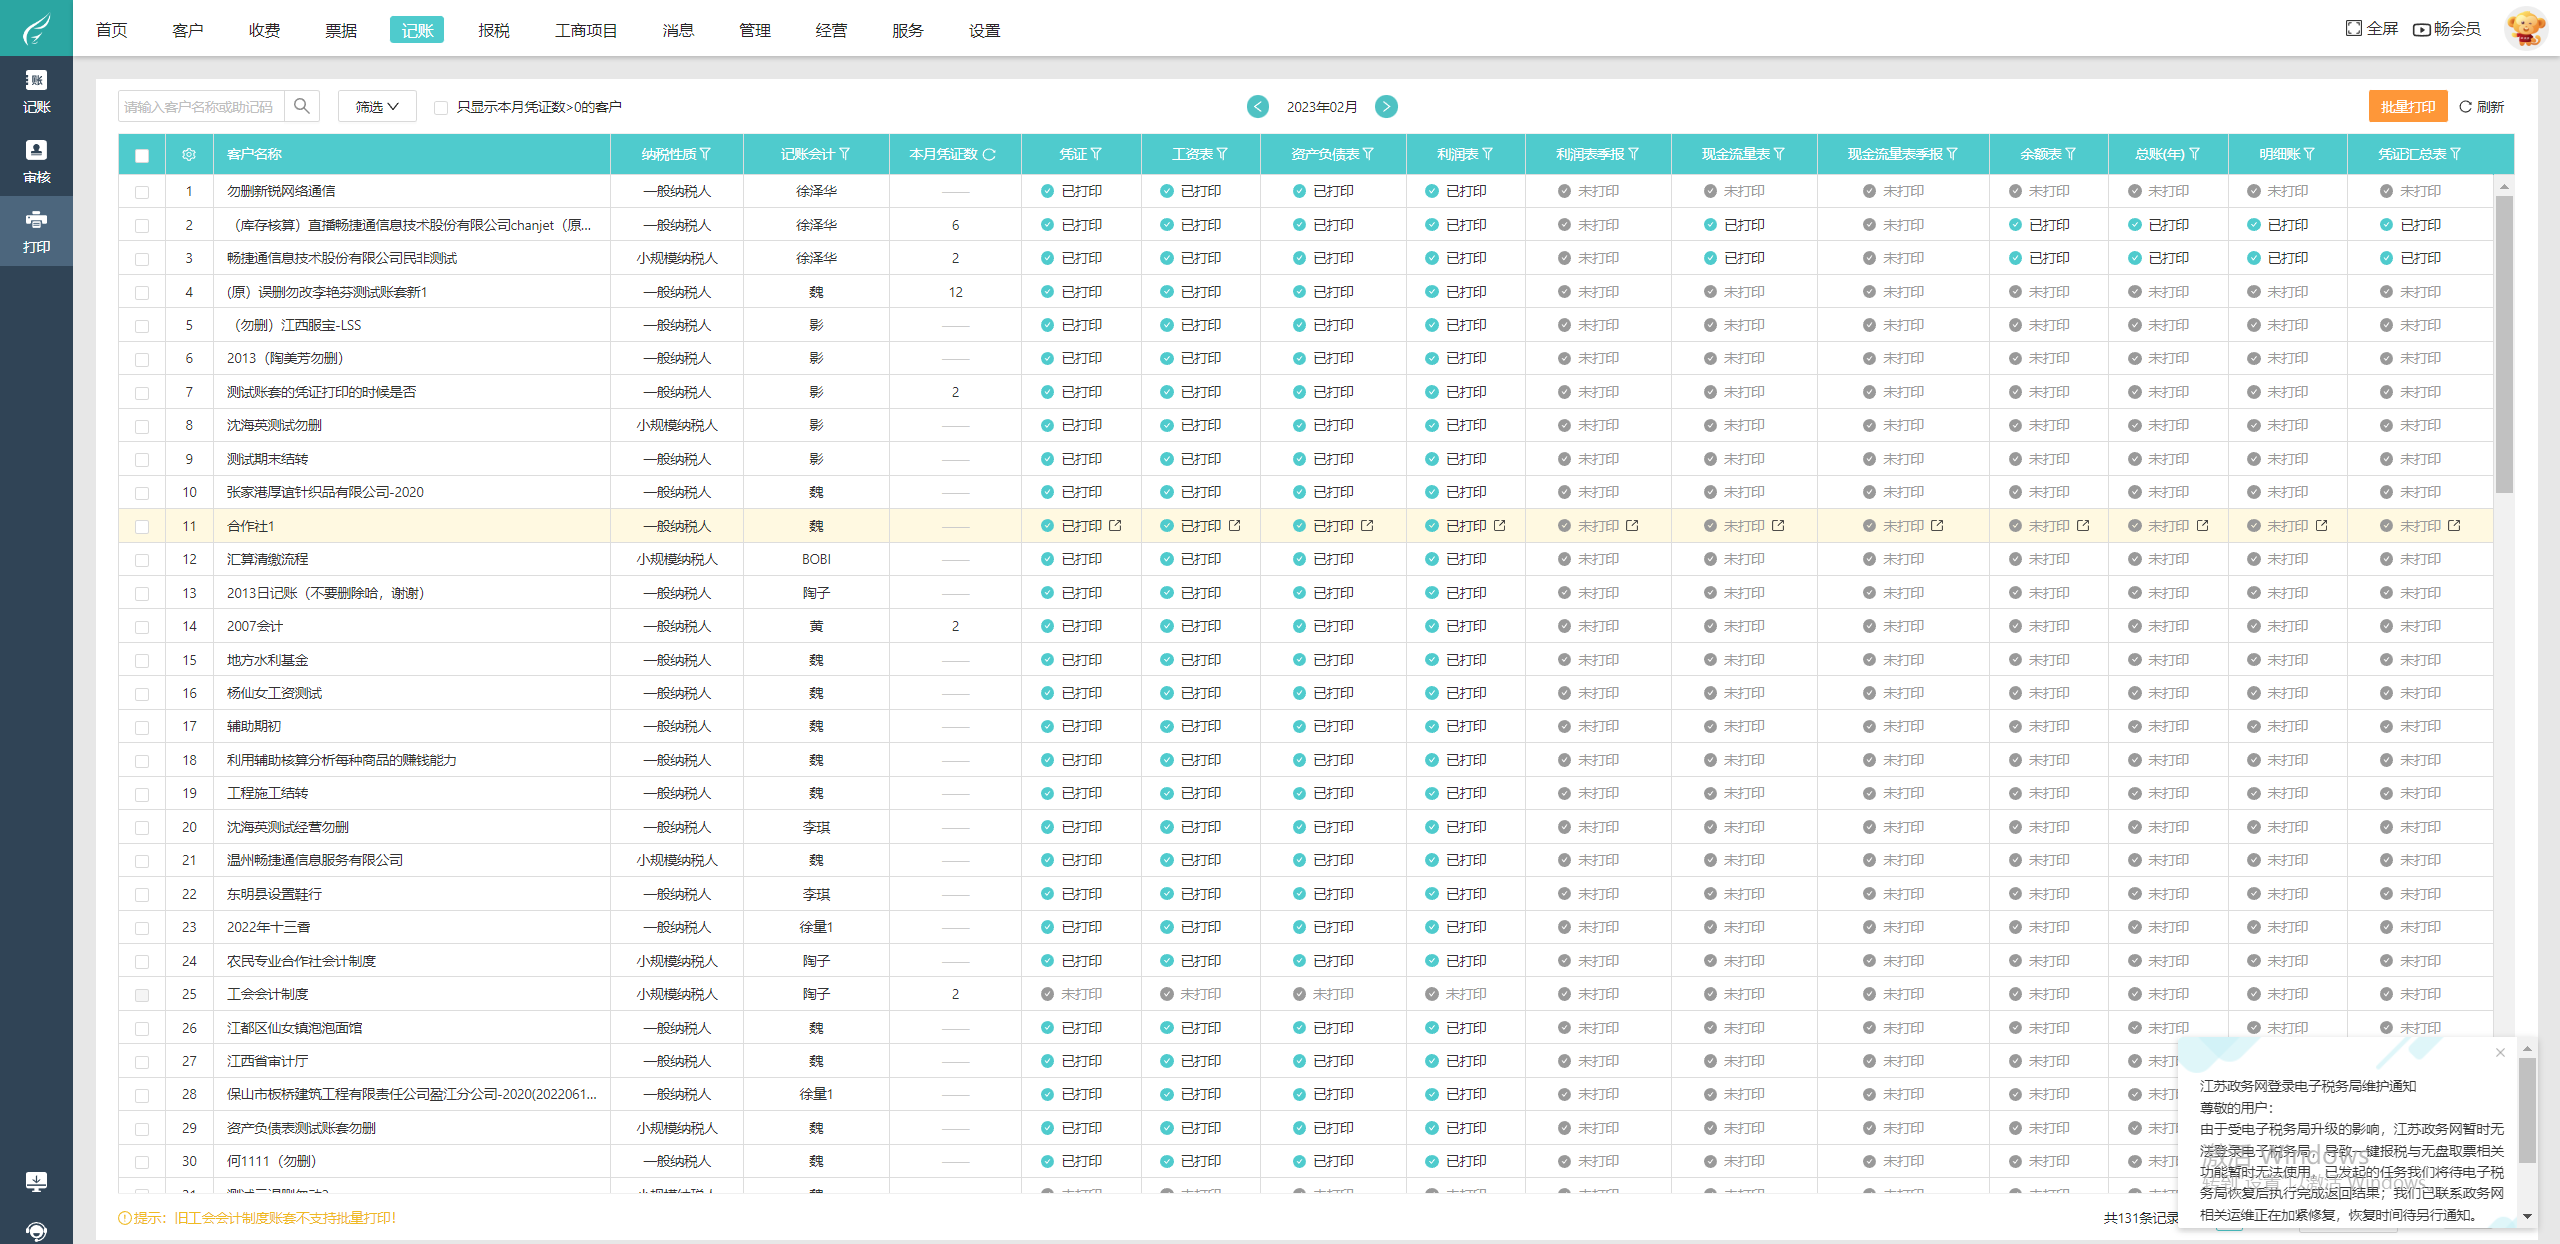
Task: Toggle checkbox for row 7 测试刷新的凭证打印
Action: coord(144,392)
